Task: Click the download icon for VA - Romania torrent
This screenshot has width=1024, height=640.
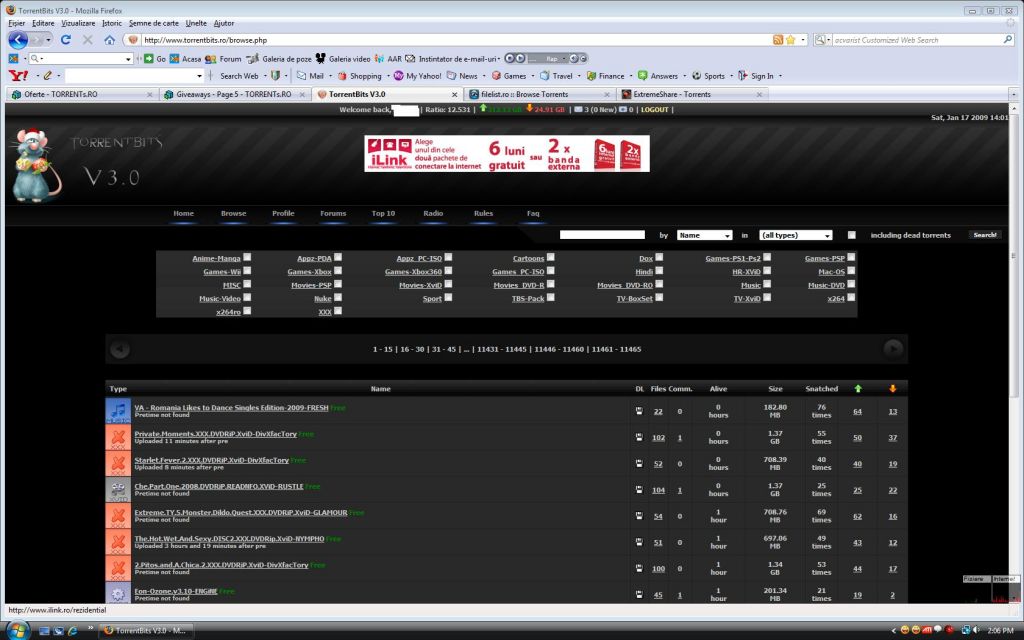Action: [x=639, y=411]
